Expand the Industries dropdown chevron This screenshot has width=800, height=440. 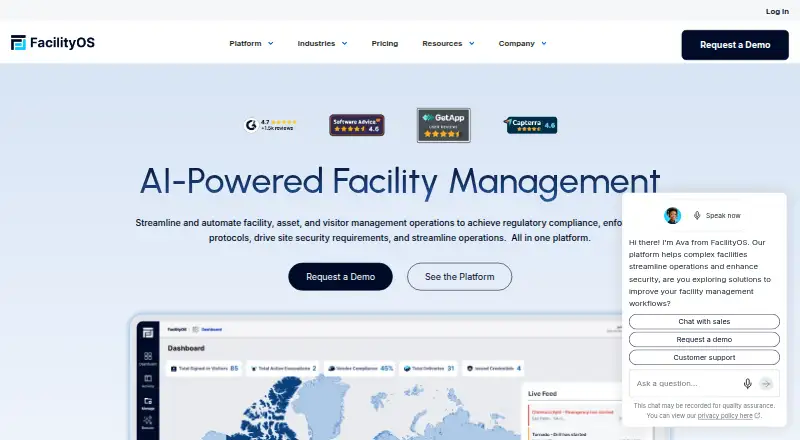344,43
